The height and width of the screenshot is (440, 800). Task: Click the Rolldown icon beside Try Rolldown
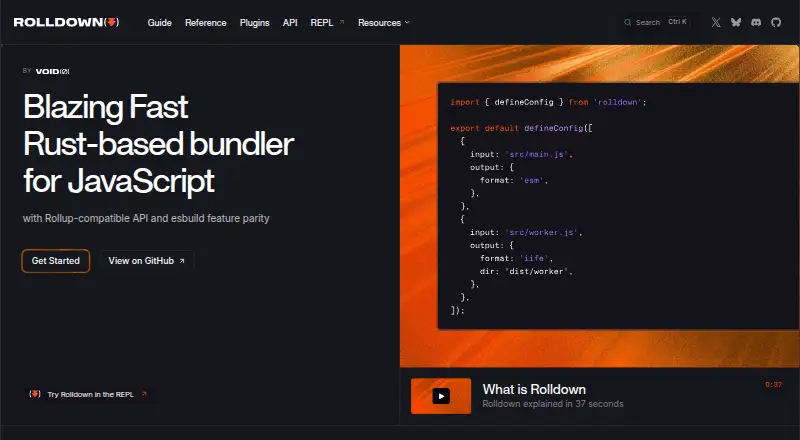[x=35, y=394]
